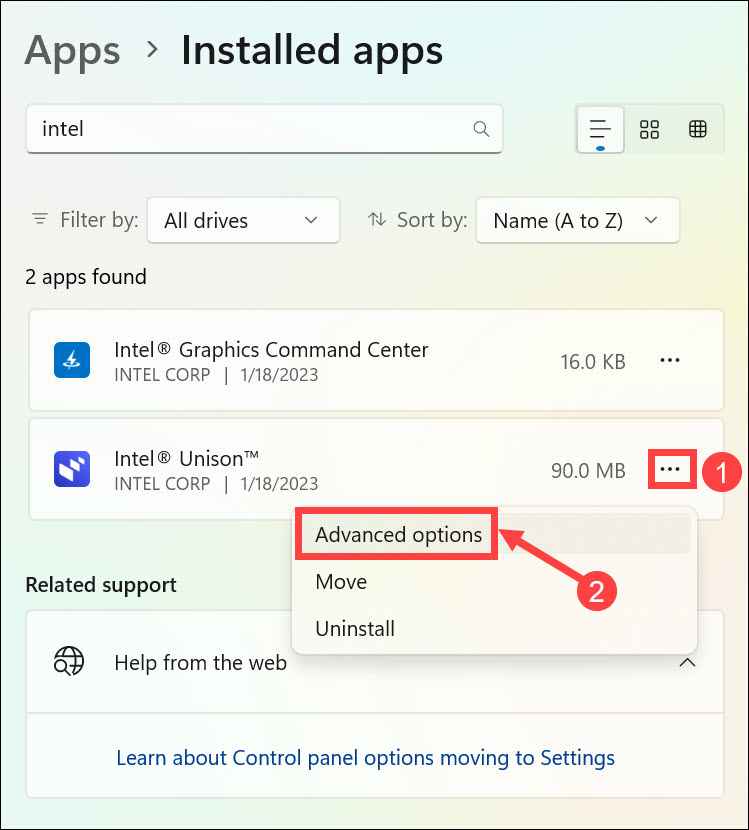Click the Intel Graphics Command Center app icon
749x830 pixels.
click(72, 360)
